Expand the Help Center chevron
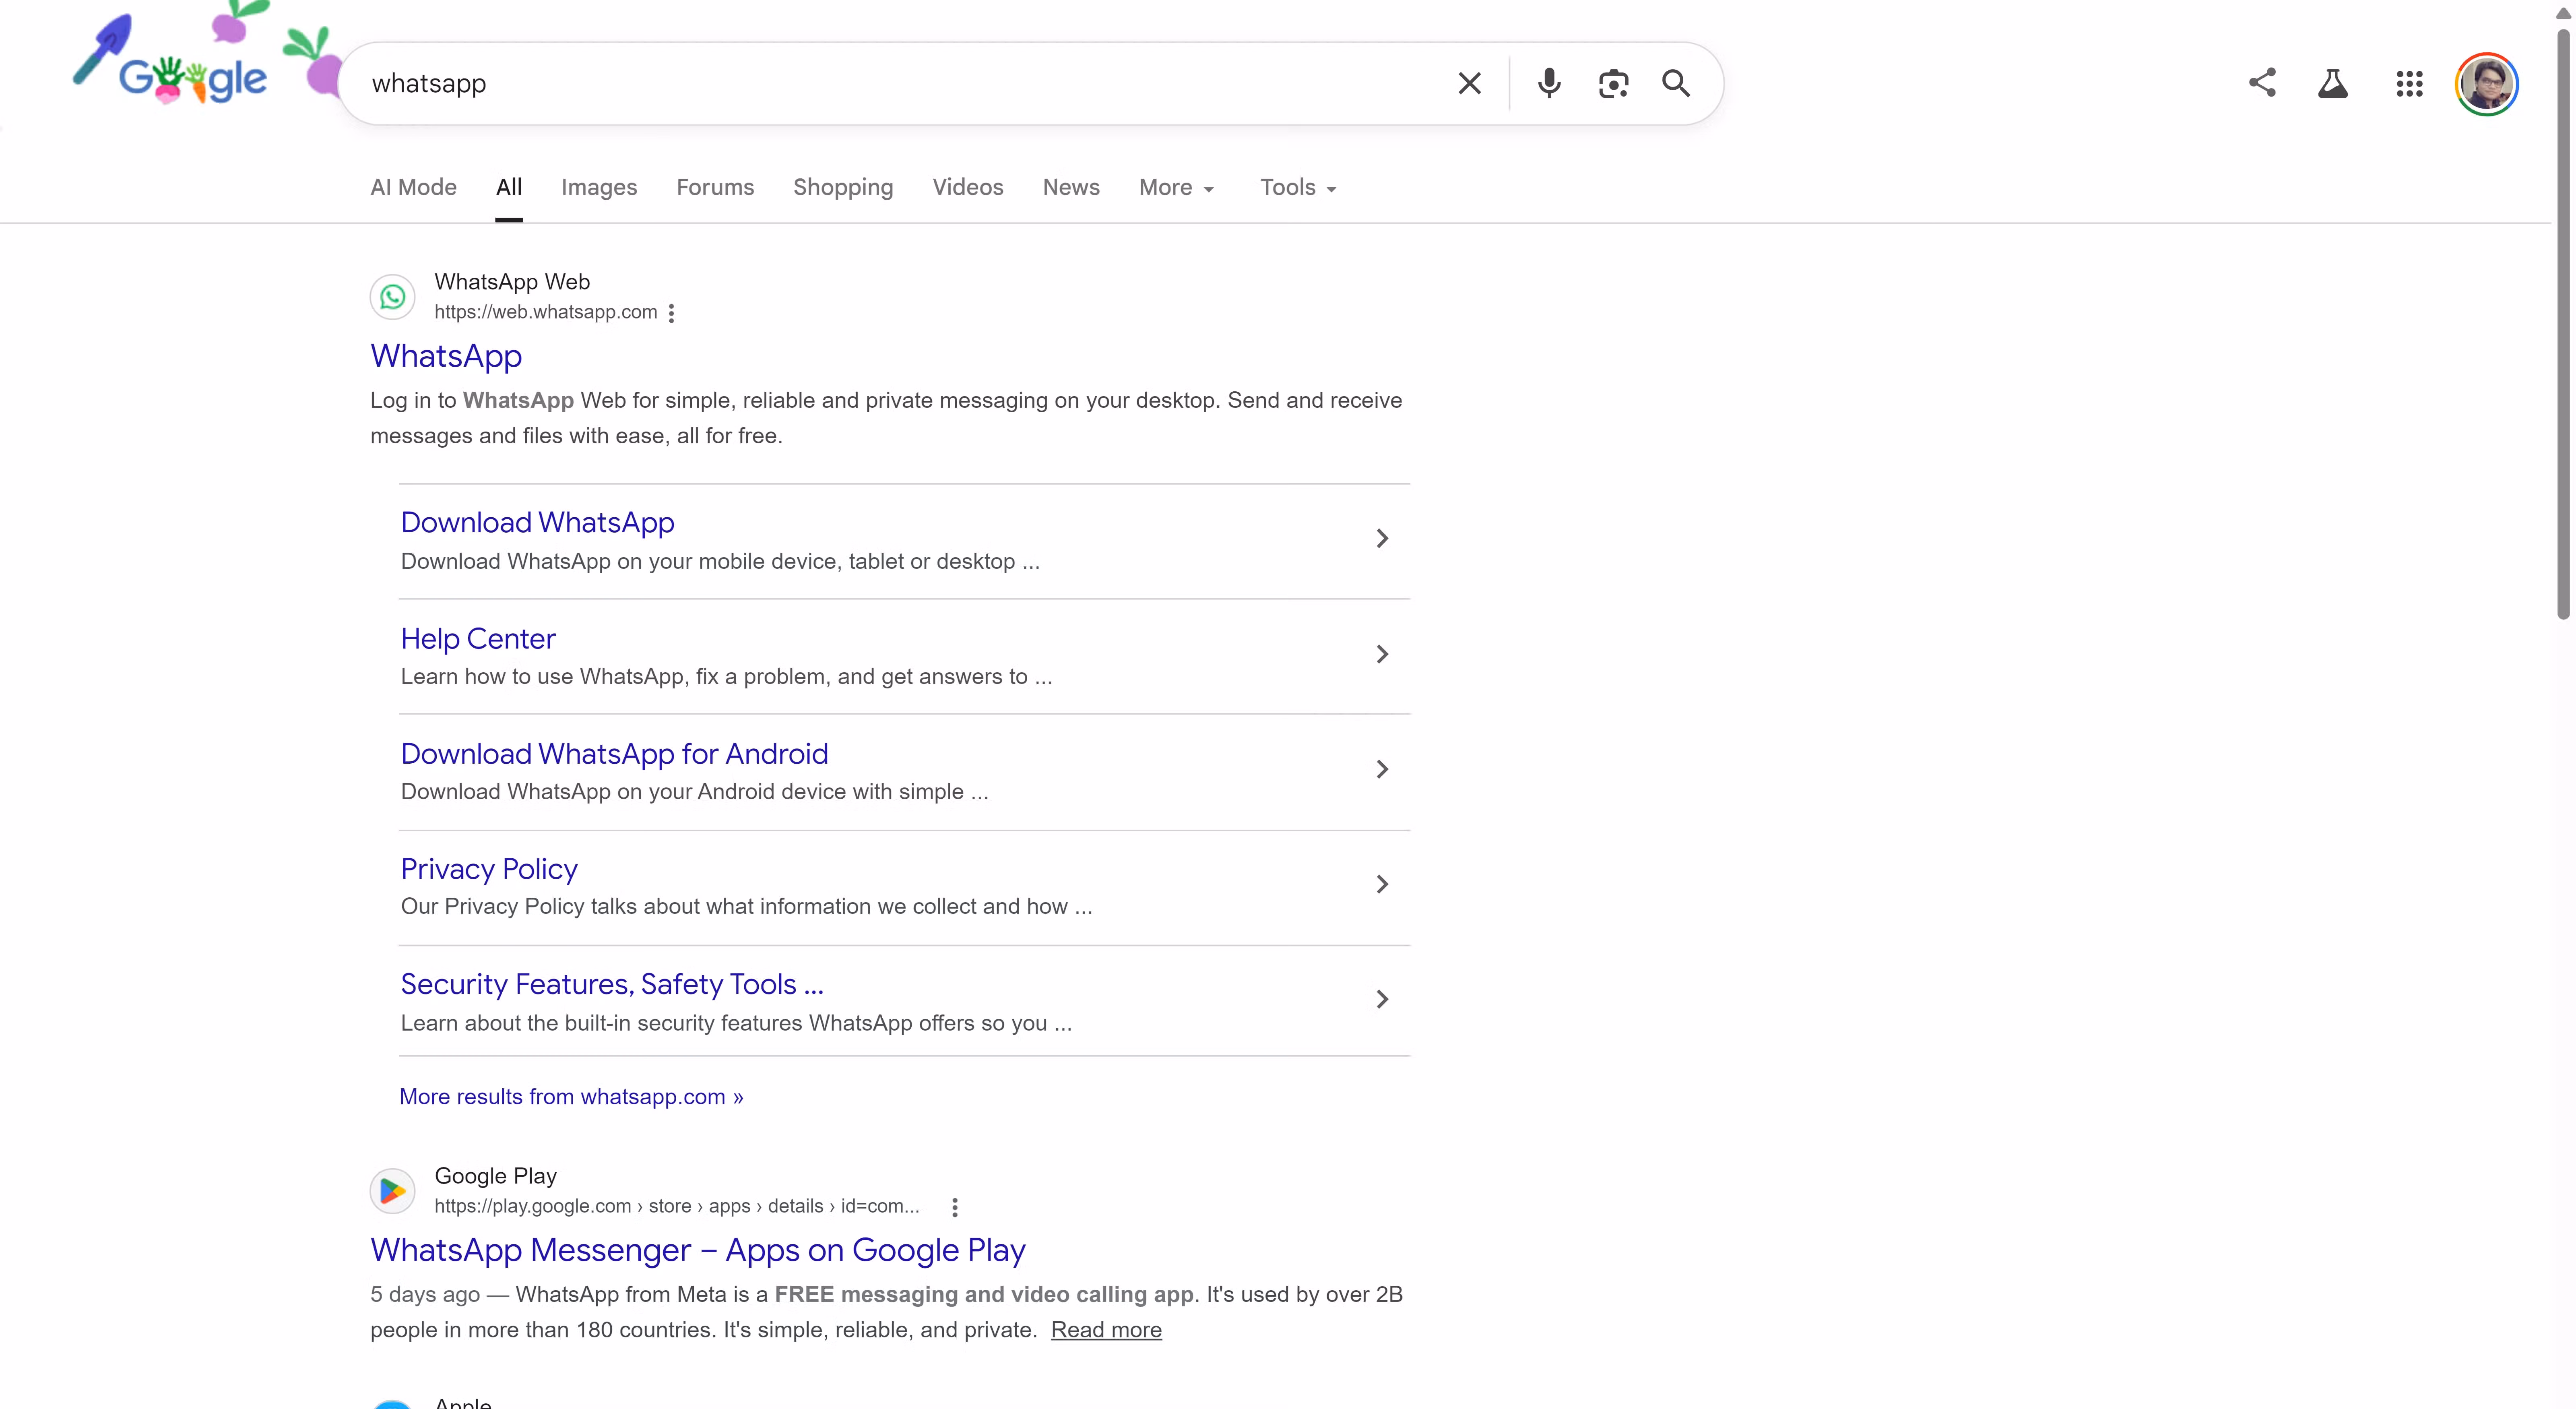 (1382, 654)
